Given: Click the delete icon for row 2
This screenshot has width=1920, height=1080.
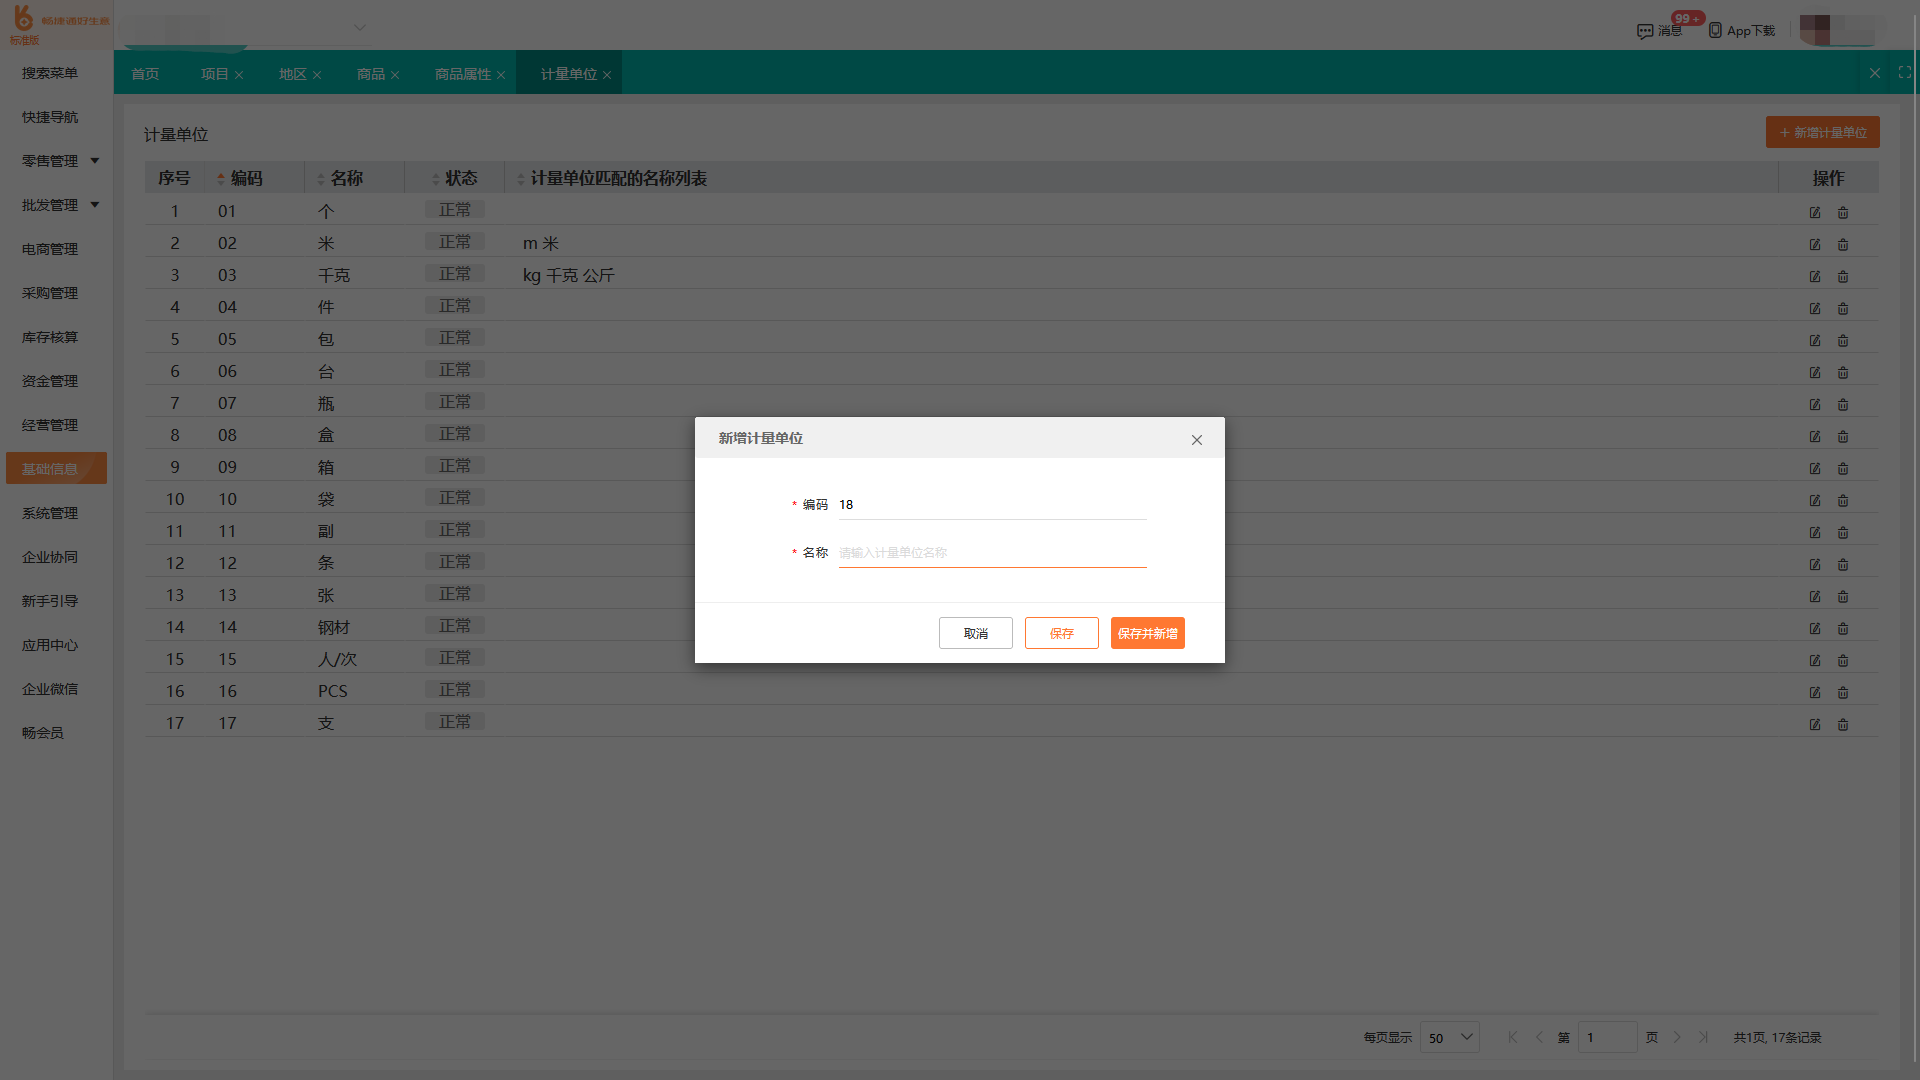Looking at the screenshot, I should [x=1842, y=244].
